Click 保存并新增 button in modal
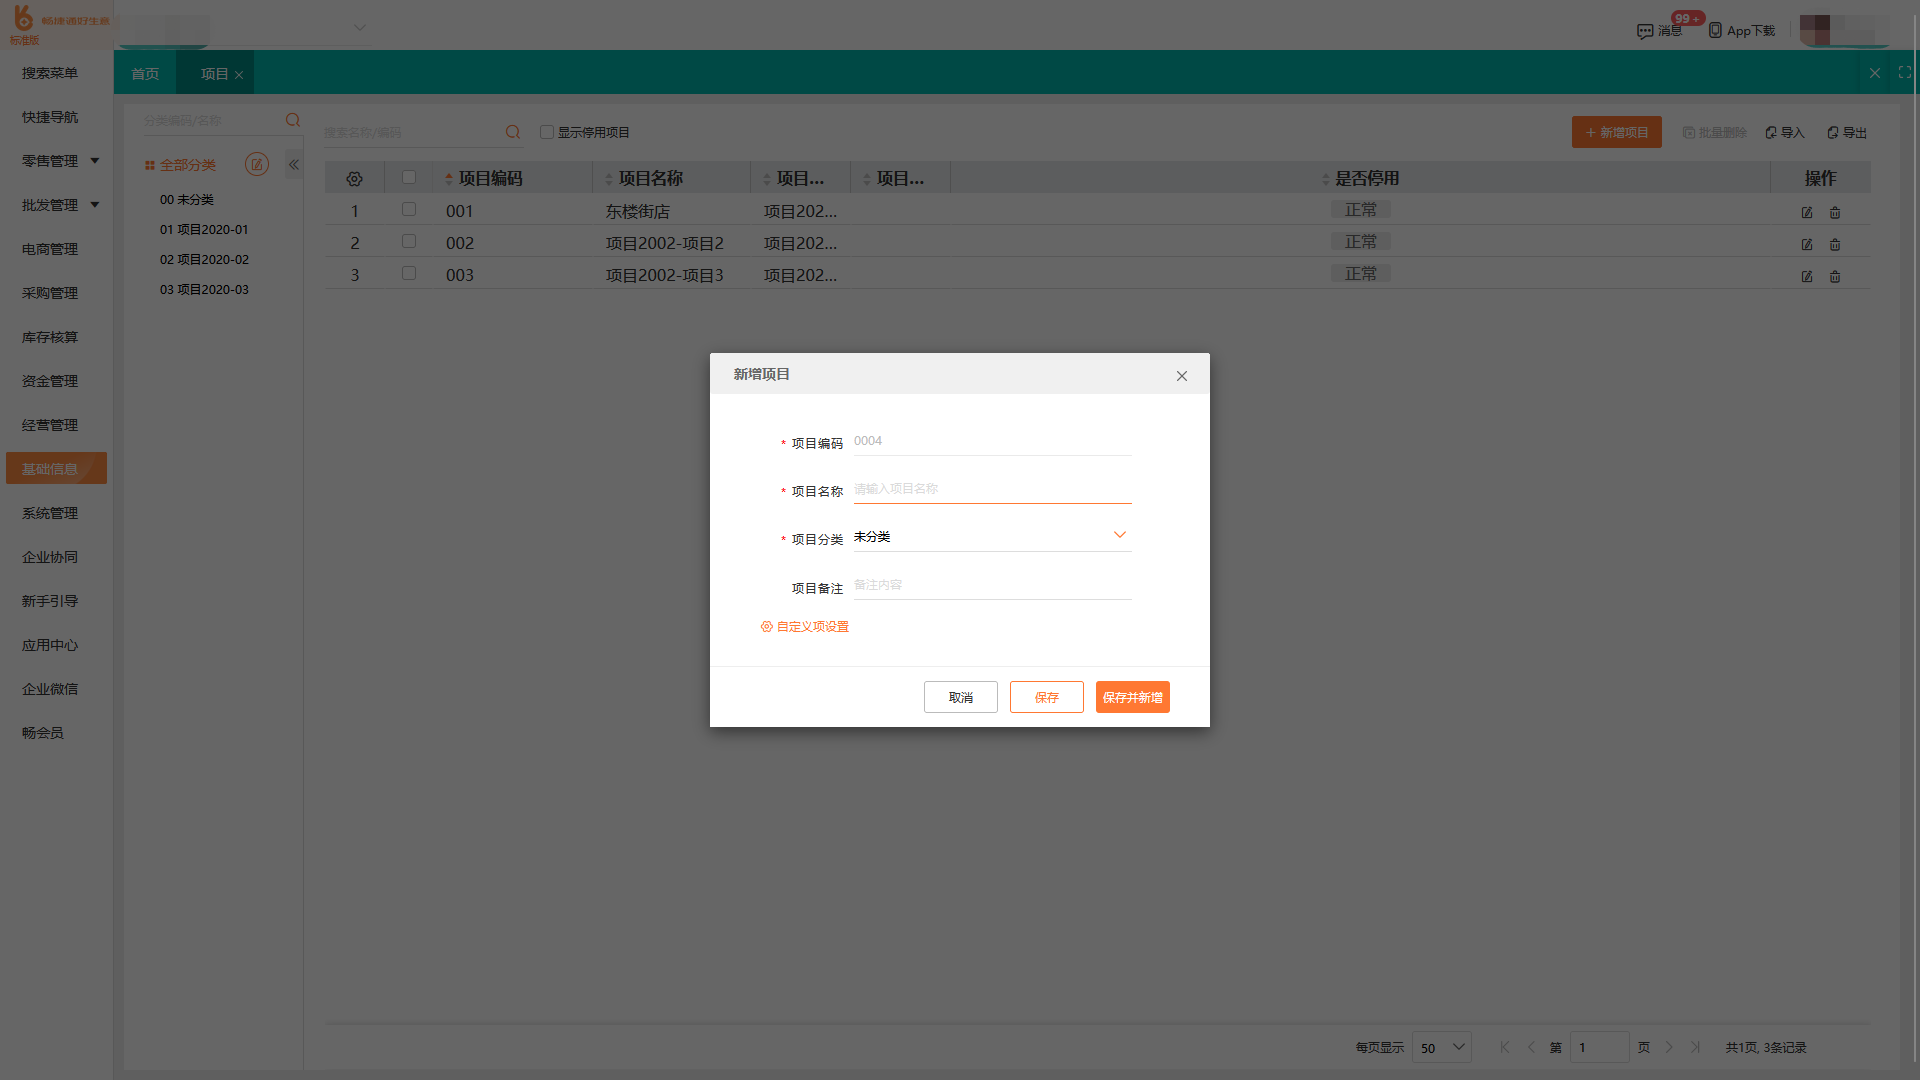The image size is (1920, 1080). [x=1131, y=696]
